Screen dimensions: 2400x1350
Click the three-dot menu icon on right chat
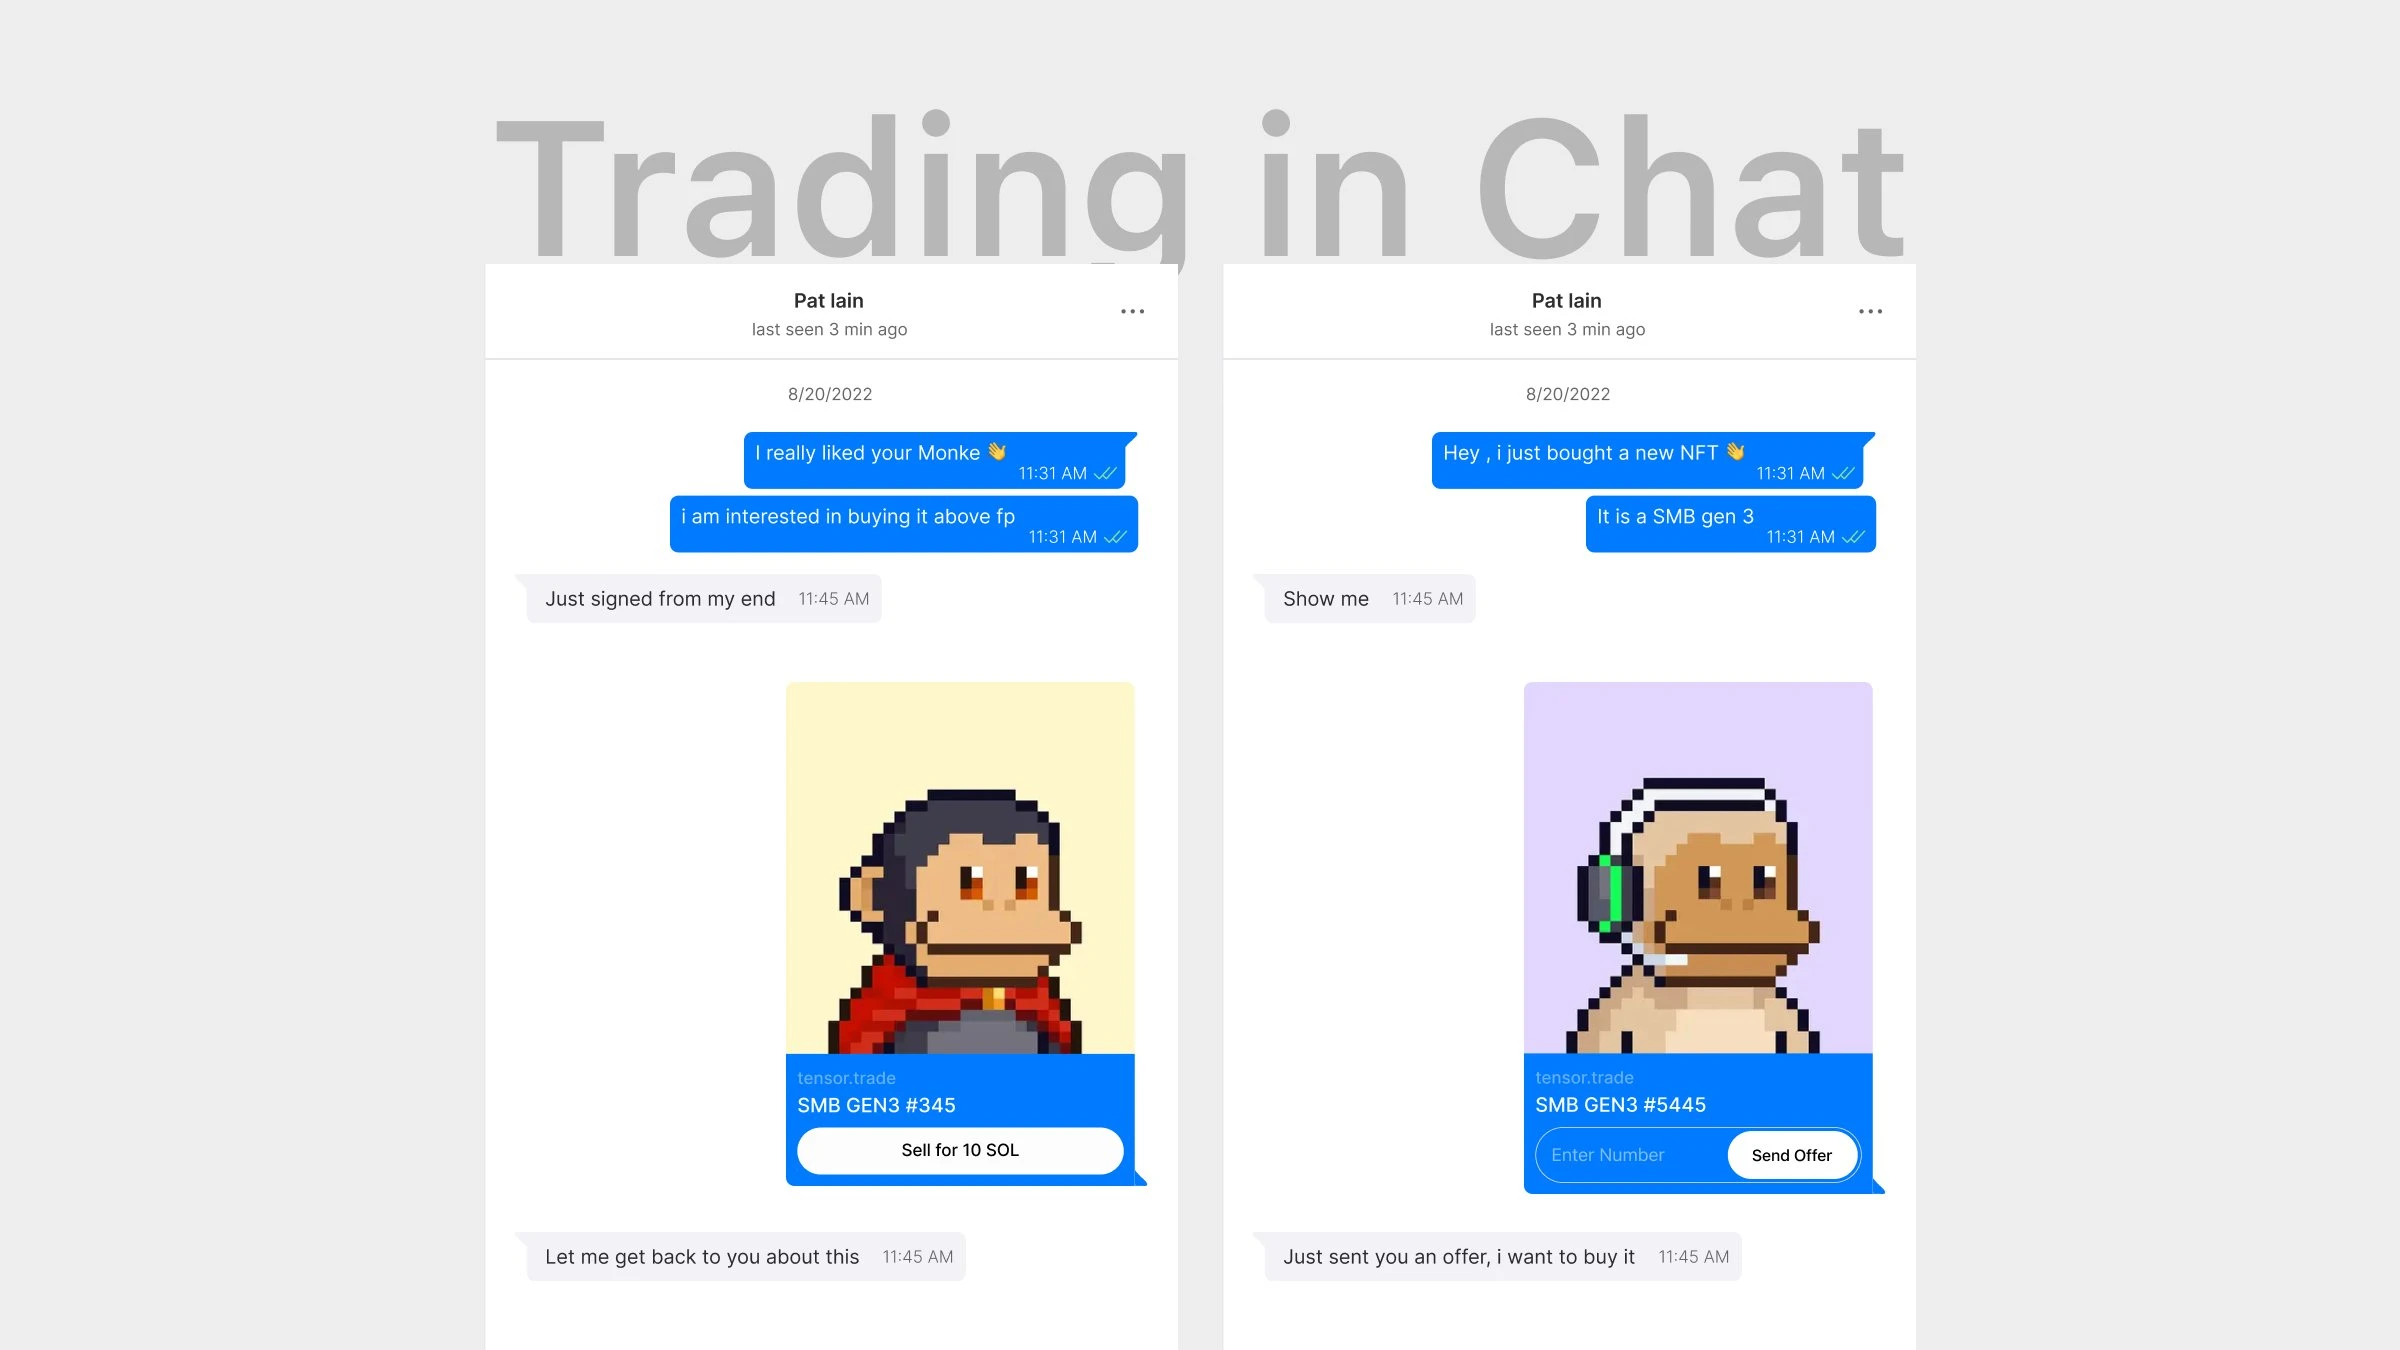[1871, 312]
